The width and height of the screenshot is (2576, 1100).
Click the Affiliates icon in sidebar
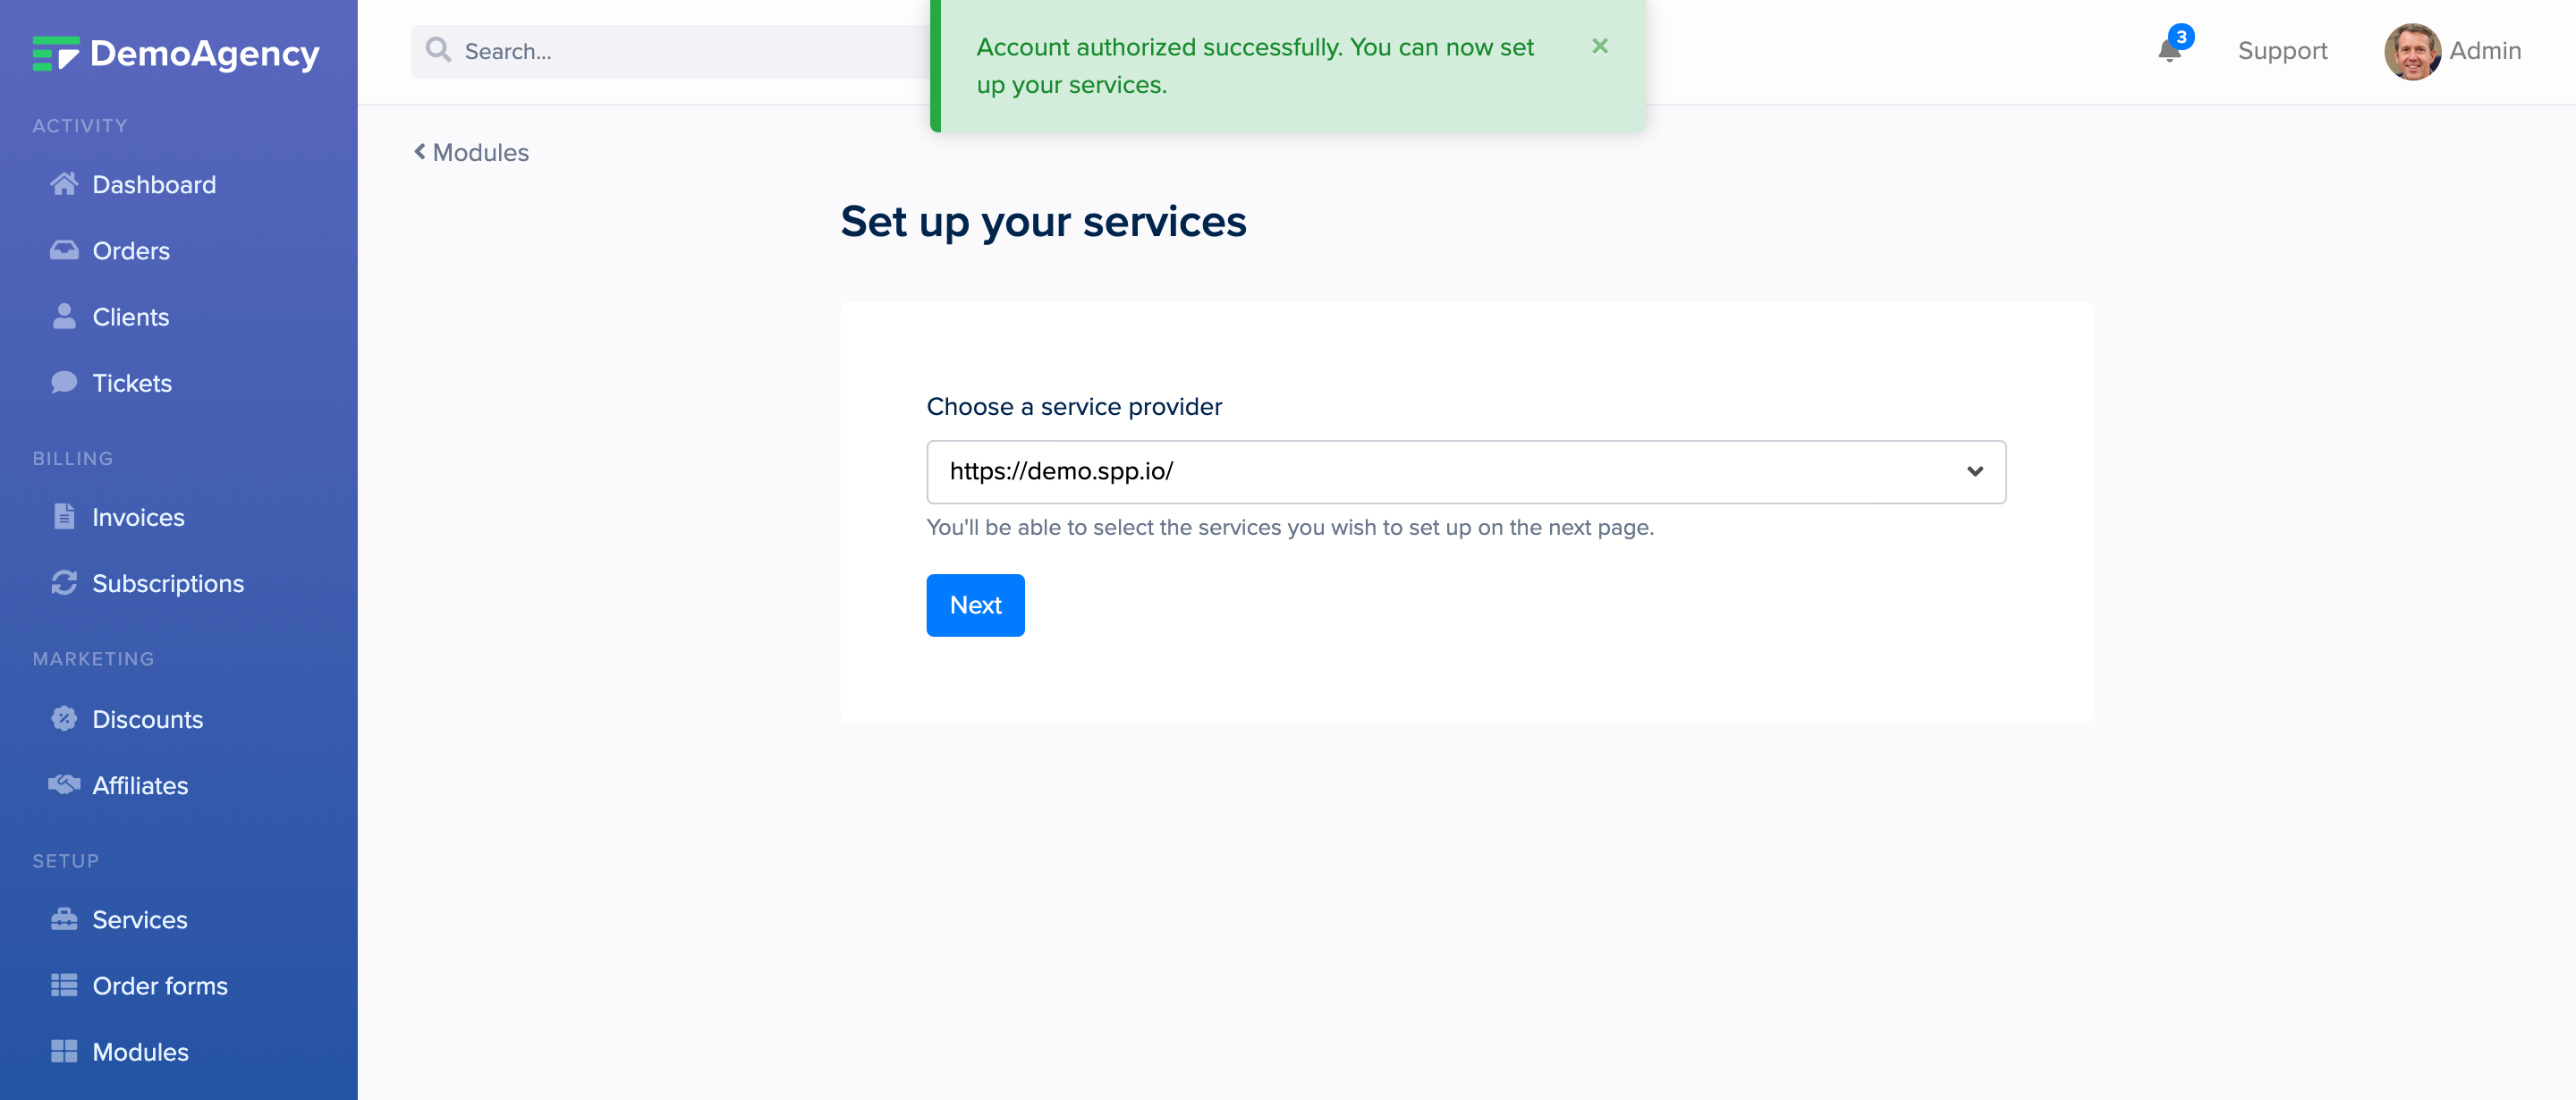coord(64,785)
